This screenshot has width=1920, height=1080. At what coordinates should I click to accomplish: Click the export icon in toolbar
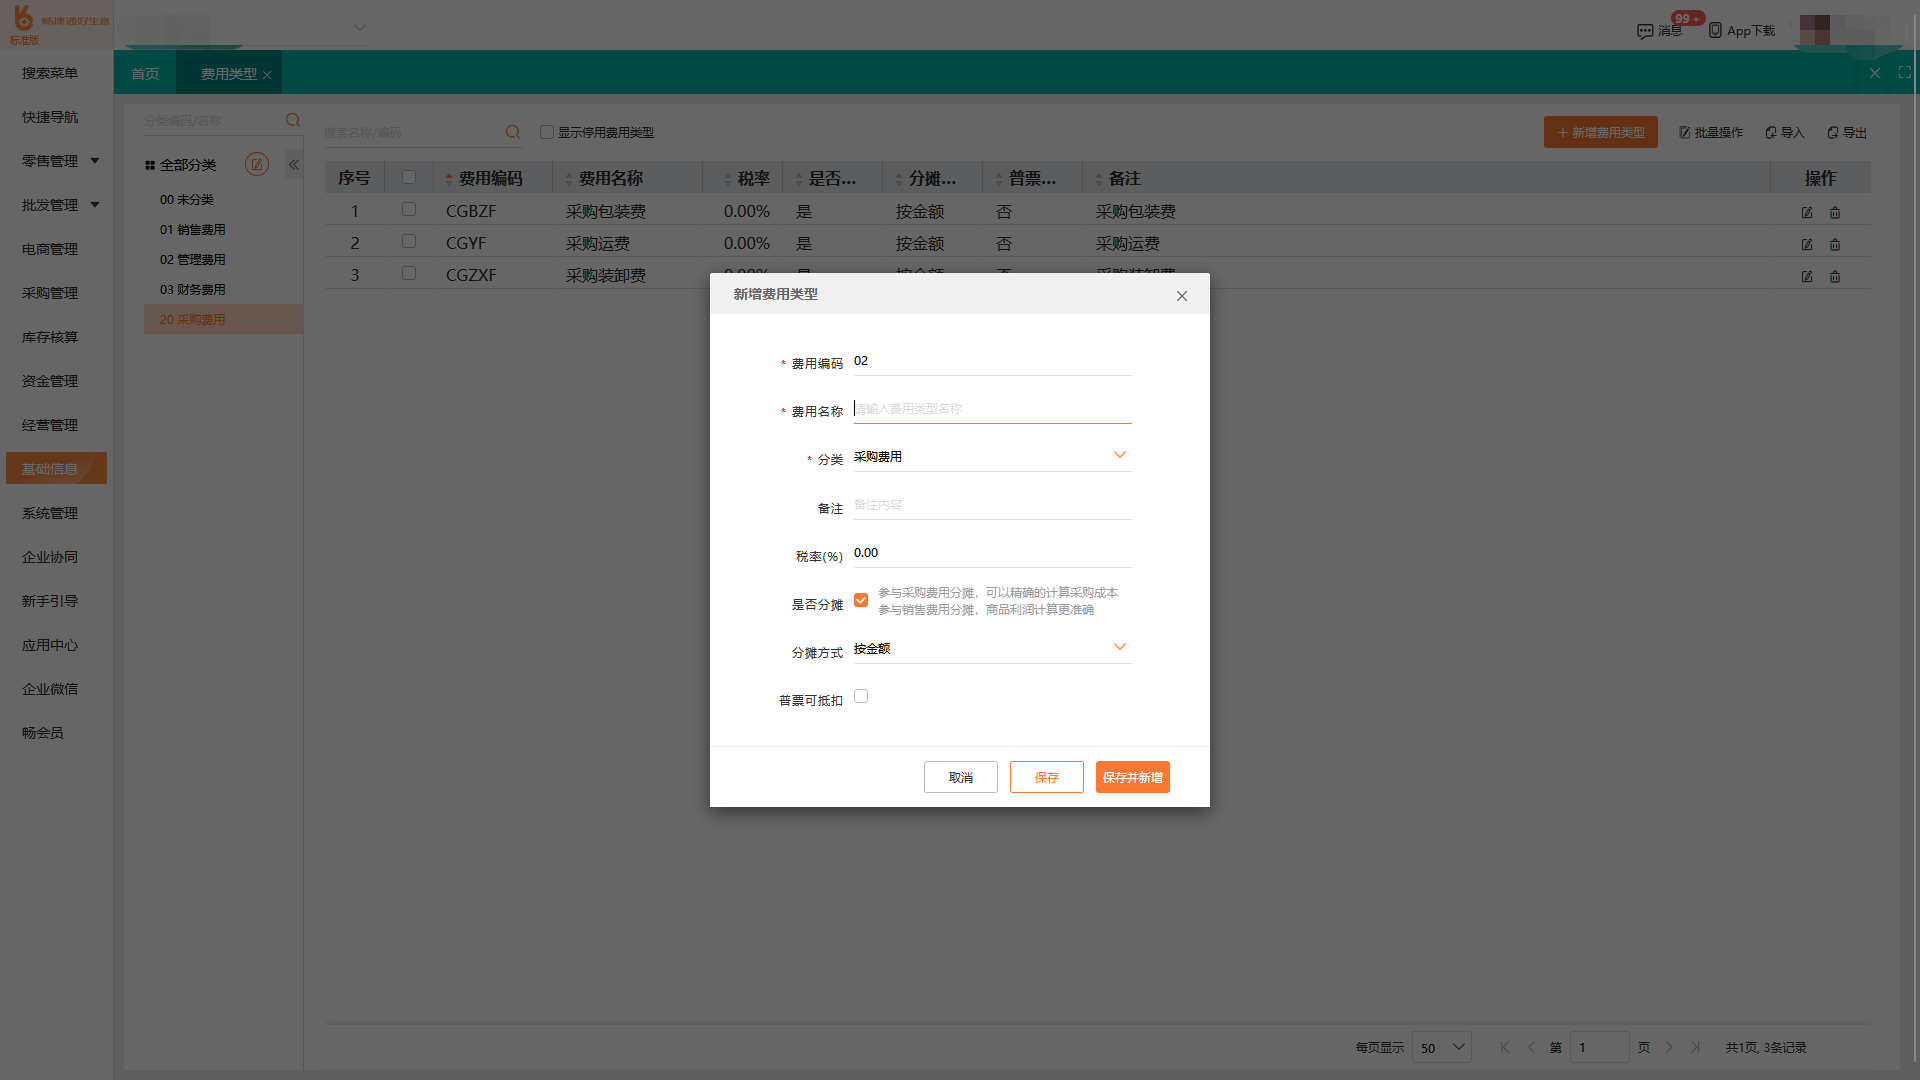(x=1846, y=132)
